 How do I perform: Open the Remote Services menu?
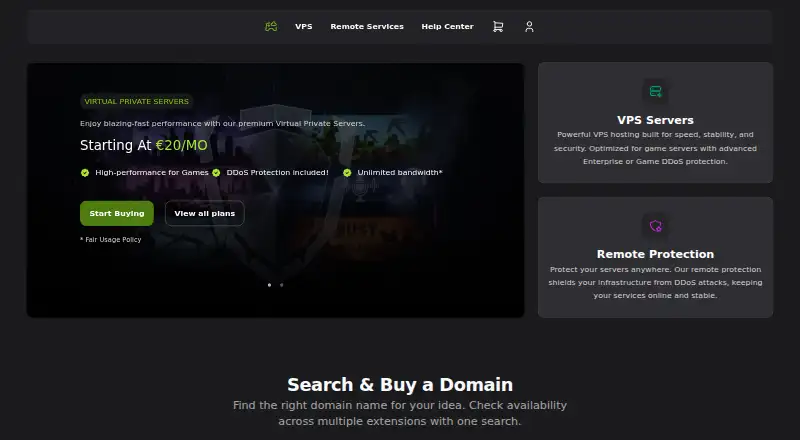click(x=367, y=27)
